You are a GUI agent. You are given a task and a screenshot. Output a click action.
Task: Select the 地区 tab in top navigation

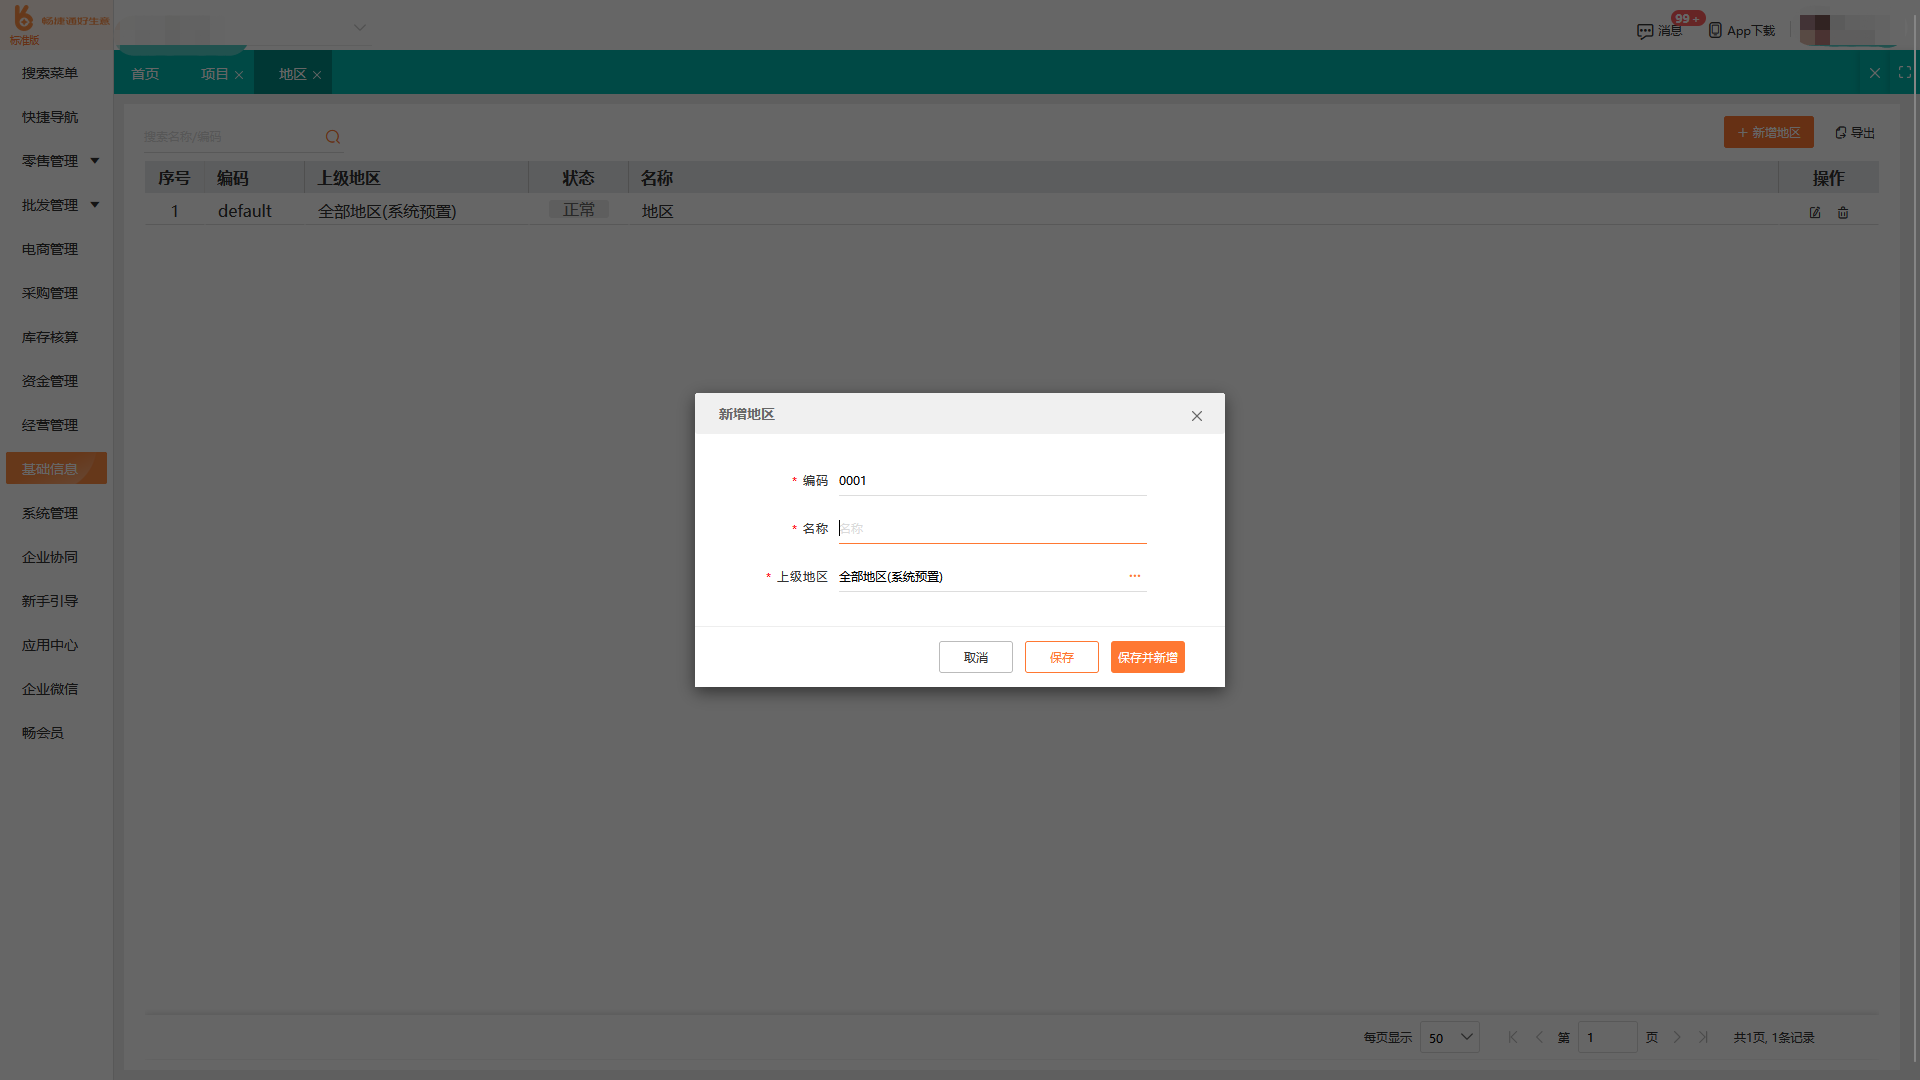[291, 74]
